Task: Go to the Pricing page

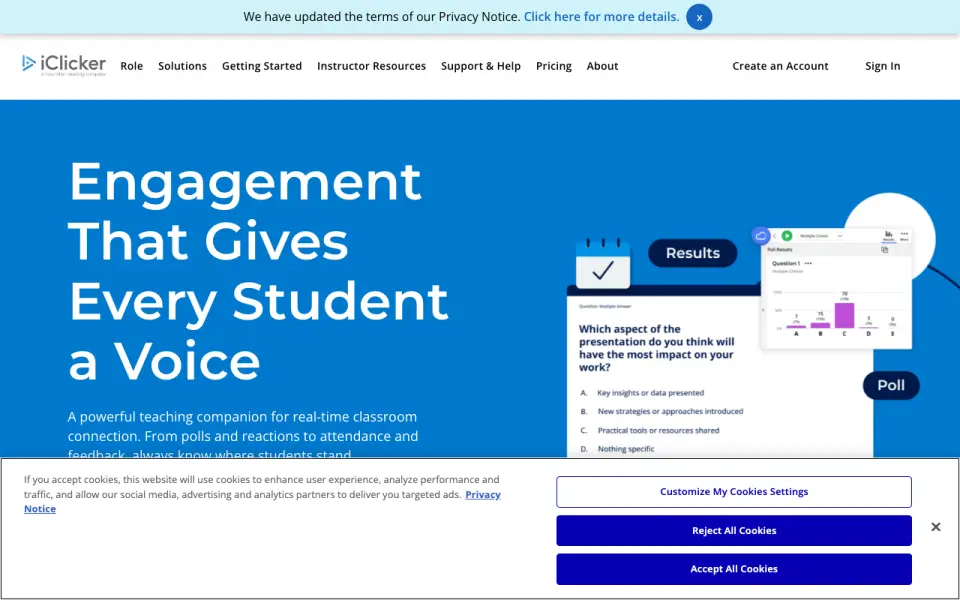Action: tap(553, 66)
